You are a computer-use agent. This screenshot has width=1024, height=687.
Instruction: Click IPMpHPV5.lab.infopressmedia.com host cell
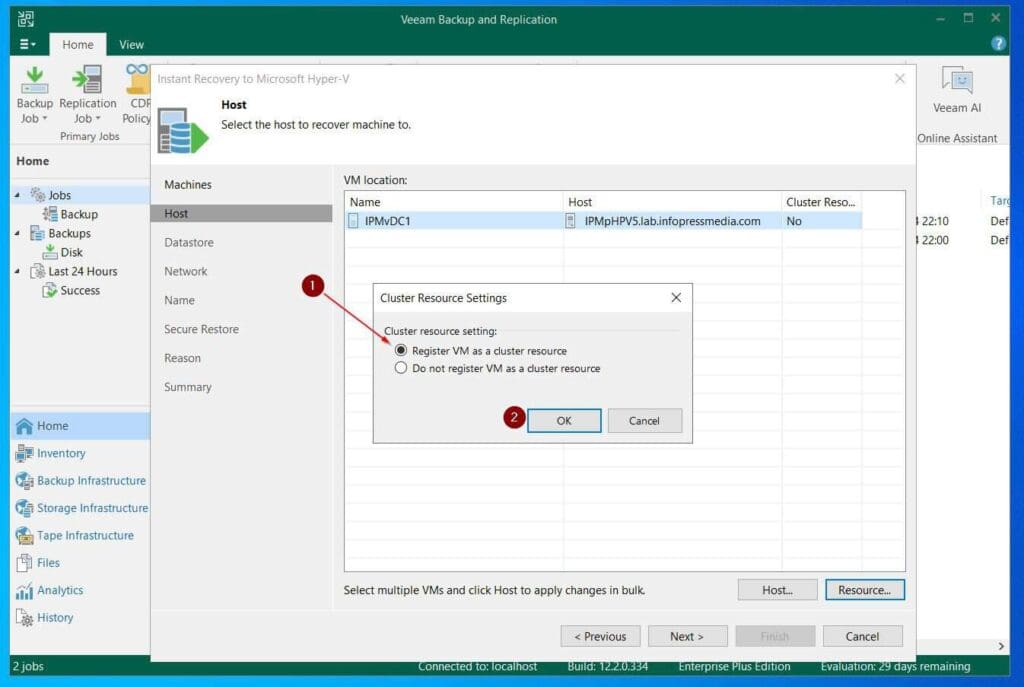point(672,221)
